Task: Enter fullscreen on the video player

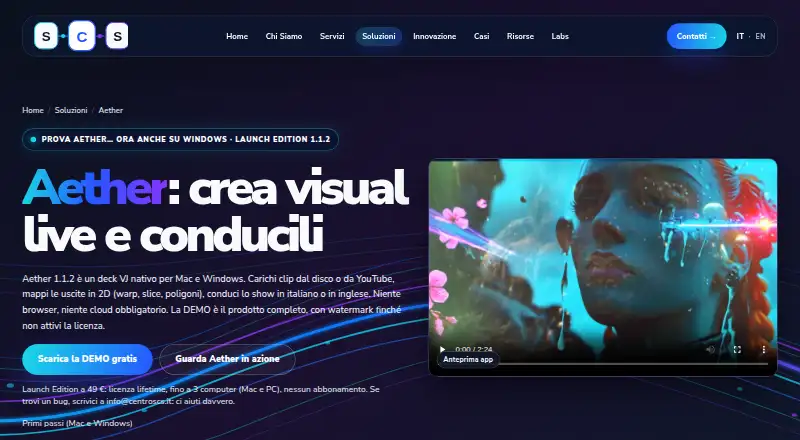Action: (737, 350)
